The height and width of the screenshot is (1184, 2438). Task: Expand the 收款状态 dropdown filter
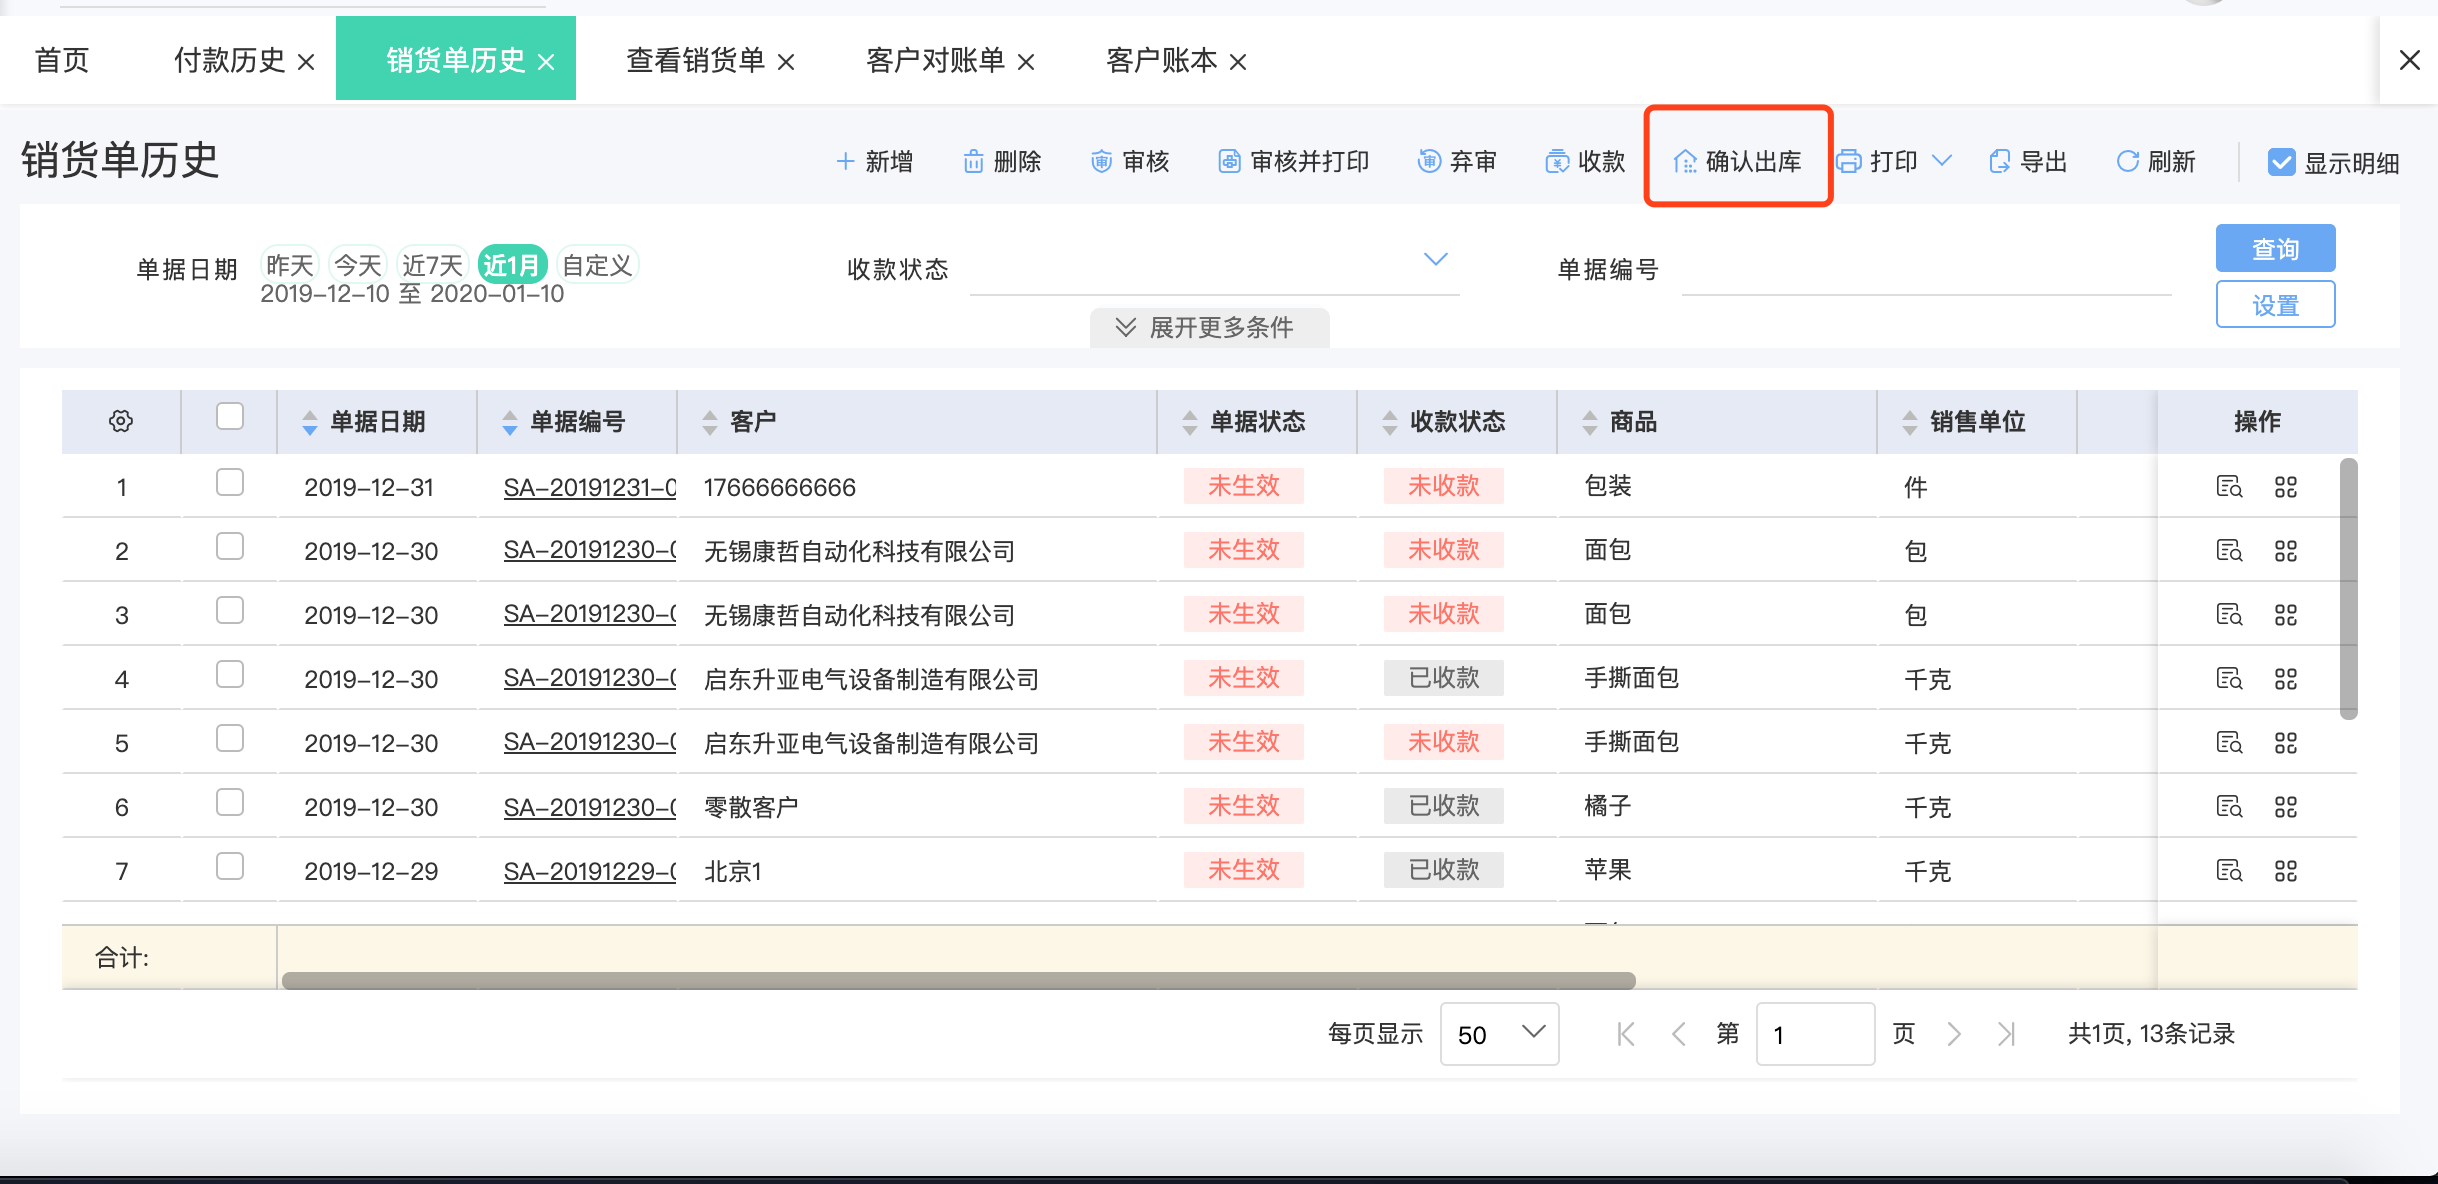coord(1434,260)
